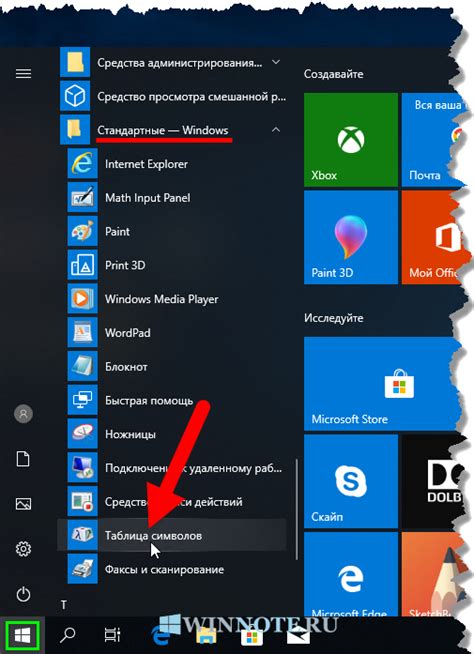Collapse the Стандартные — Windows folder
The width and height of the screenshot is (474, 654).
276,130
